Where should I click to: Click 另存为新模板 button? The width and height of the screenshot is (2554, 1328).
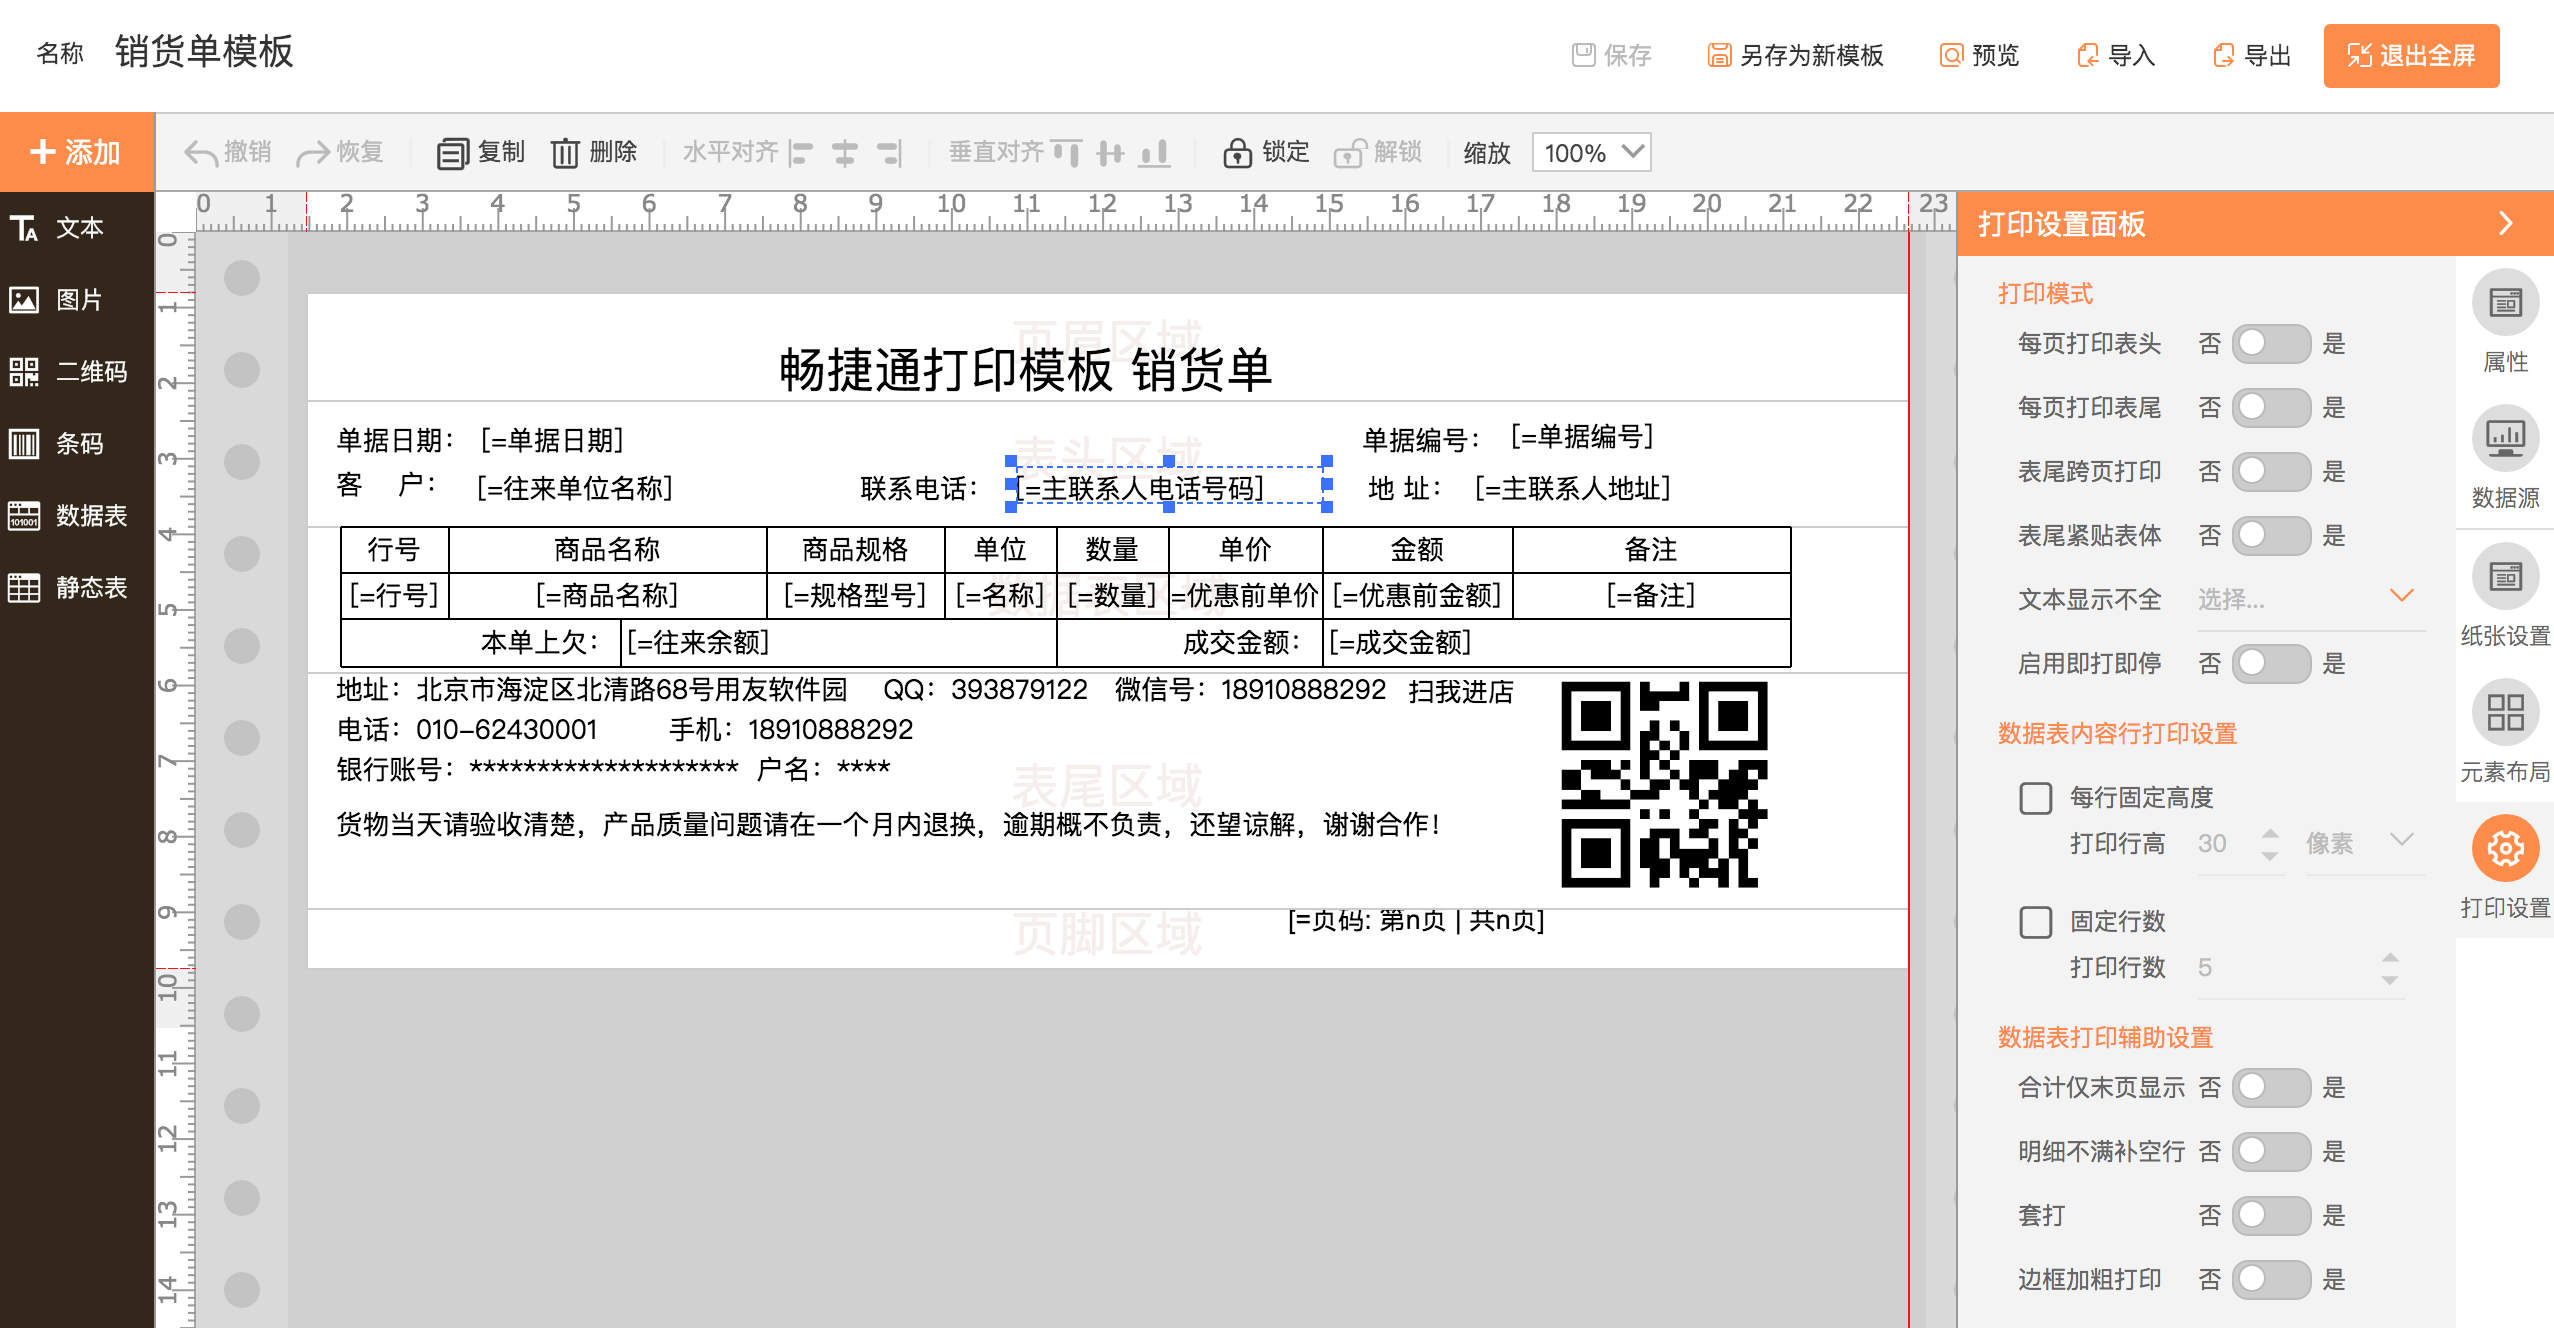pyautogui.click(x=1796, y=51)
